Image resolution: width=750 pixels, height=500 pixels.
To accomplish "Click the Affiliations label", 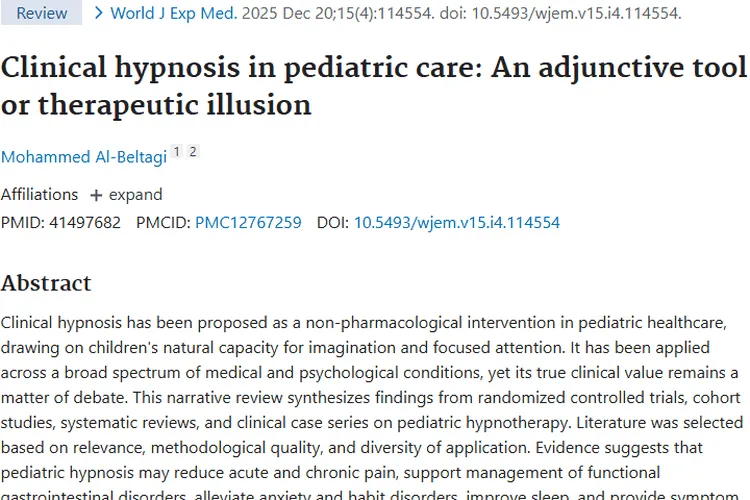I will click(x=39, y=195).
